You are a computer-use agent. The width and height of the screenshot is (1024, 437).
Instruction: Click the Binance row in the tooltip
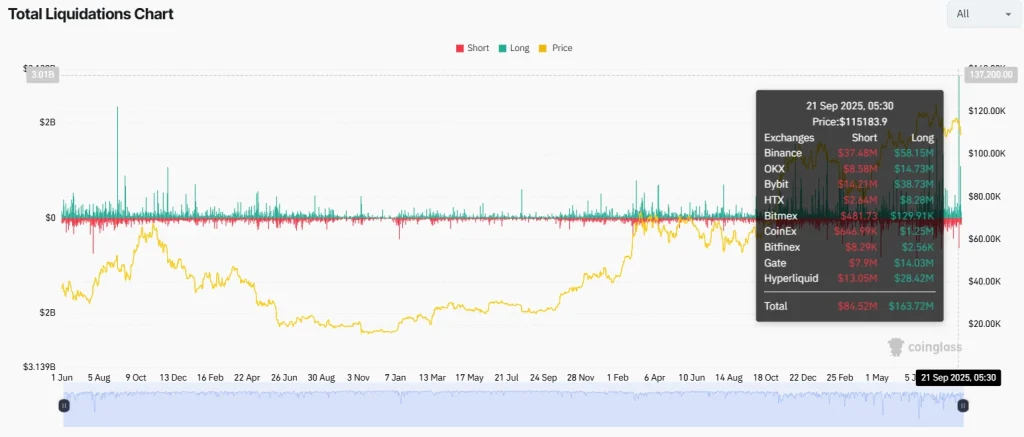pyautogui.click(x=848, y=153)
